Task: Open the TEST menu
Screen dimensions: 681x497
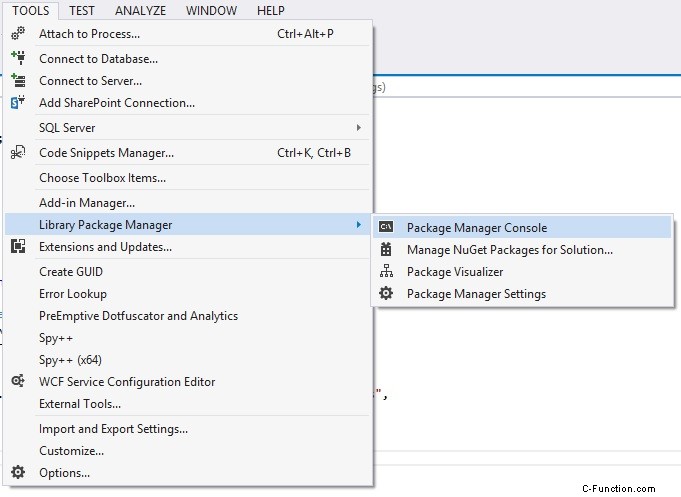Action: point(82,11)
